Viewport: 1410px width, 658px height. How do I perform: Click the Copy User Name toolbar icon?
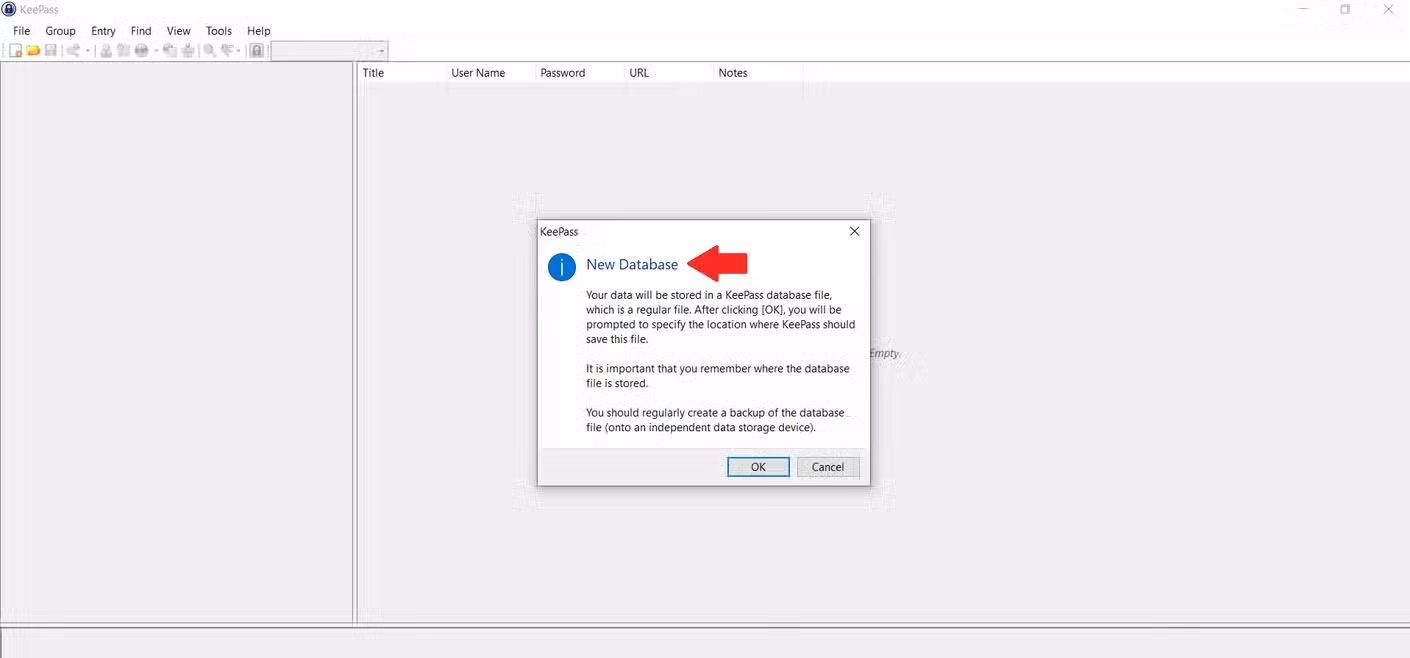pyautogui.click(x=106, y=50)
